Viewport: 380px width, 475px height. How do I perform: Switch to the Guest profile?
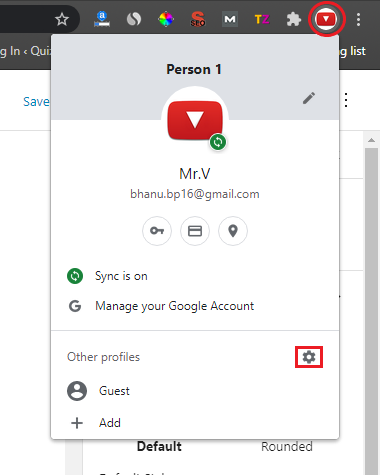tap(195, 391)
